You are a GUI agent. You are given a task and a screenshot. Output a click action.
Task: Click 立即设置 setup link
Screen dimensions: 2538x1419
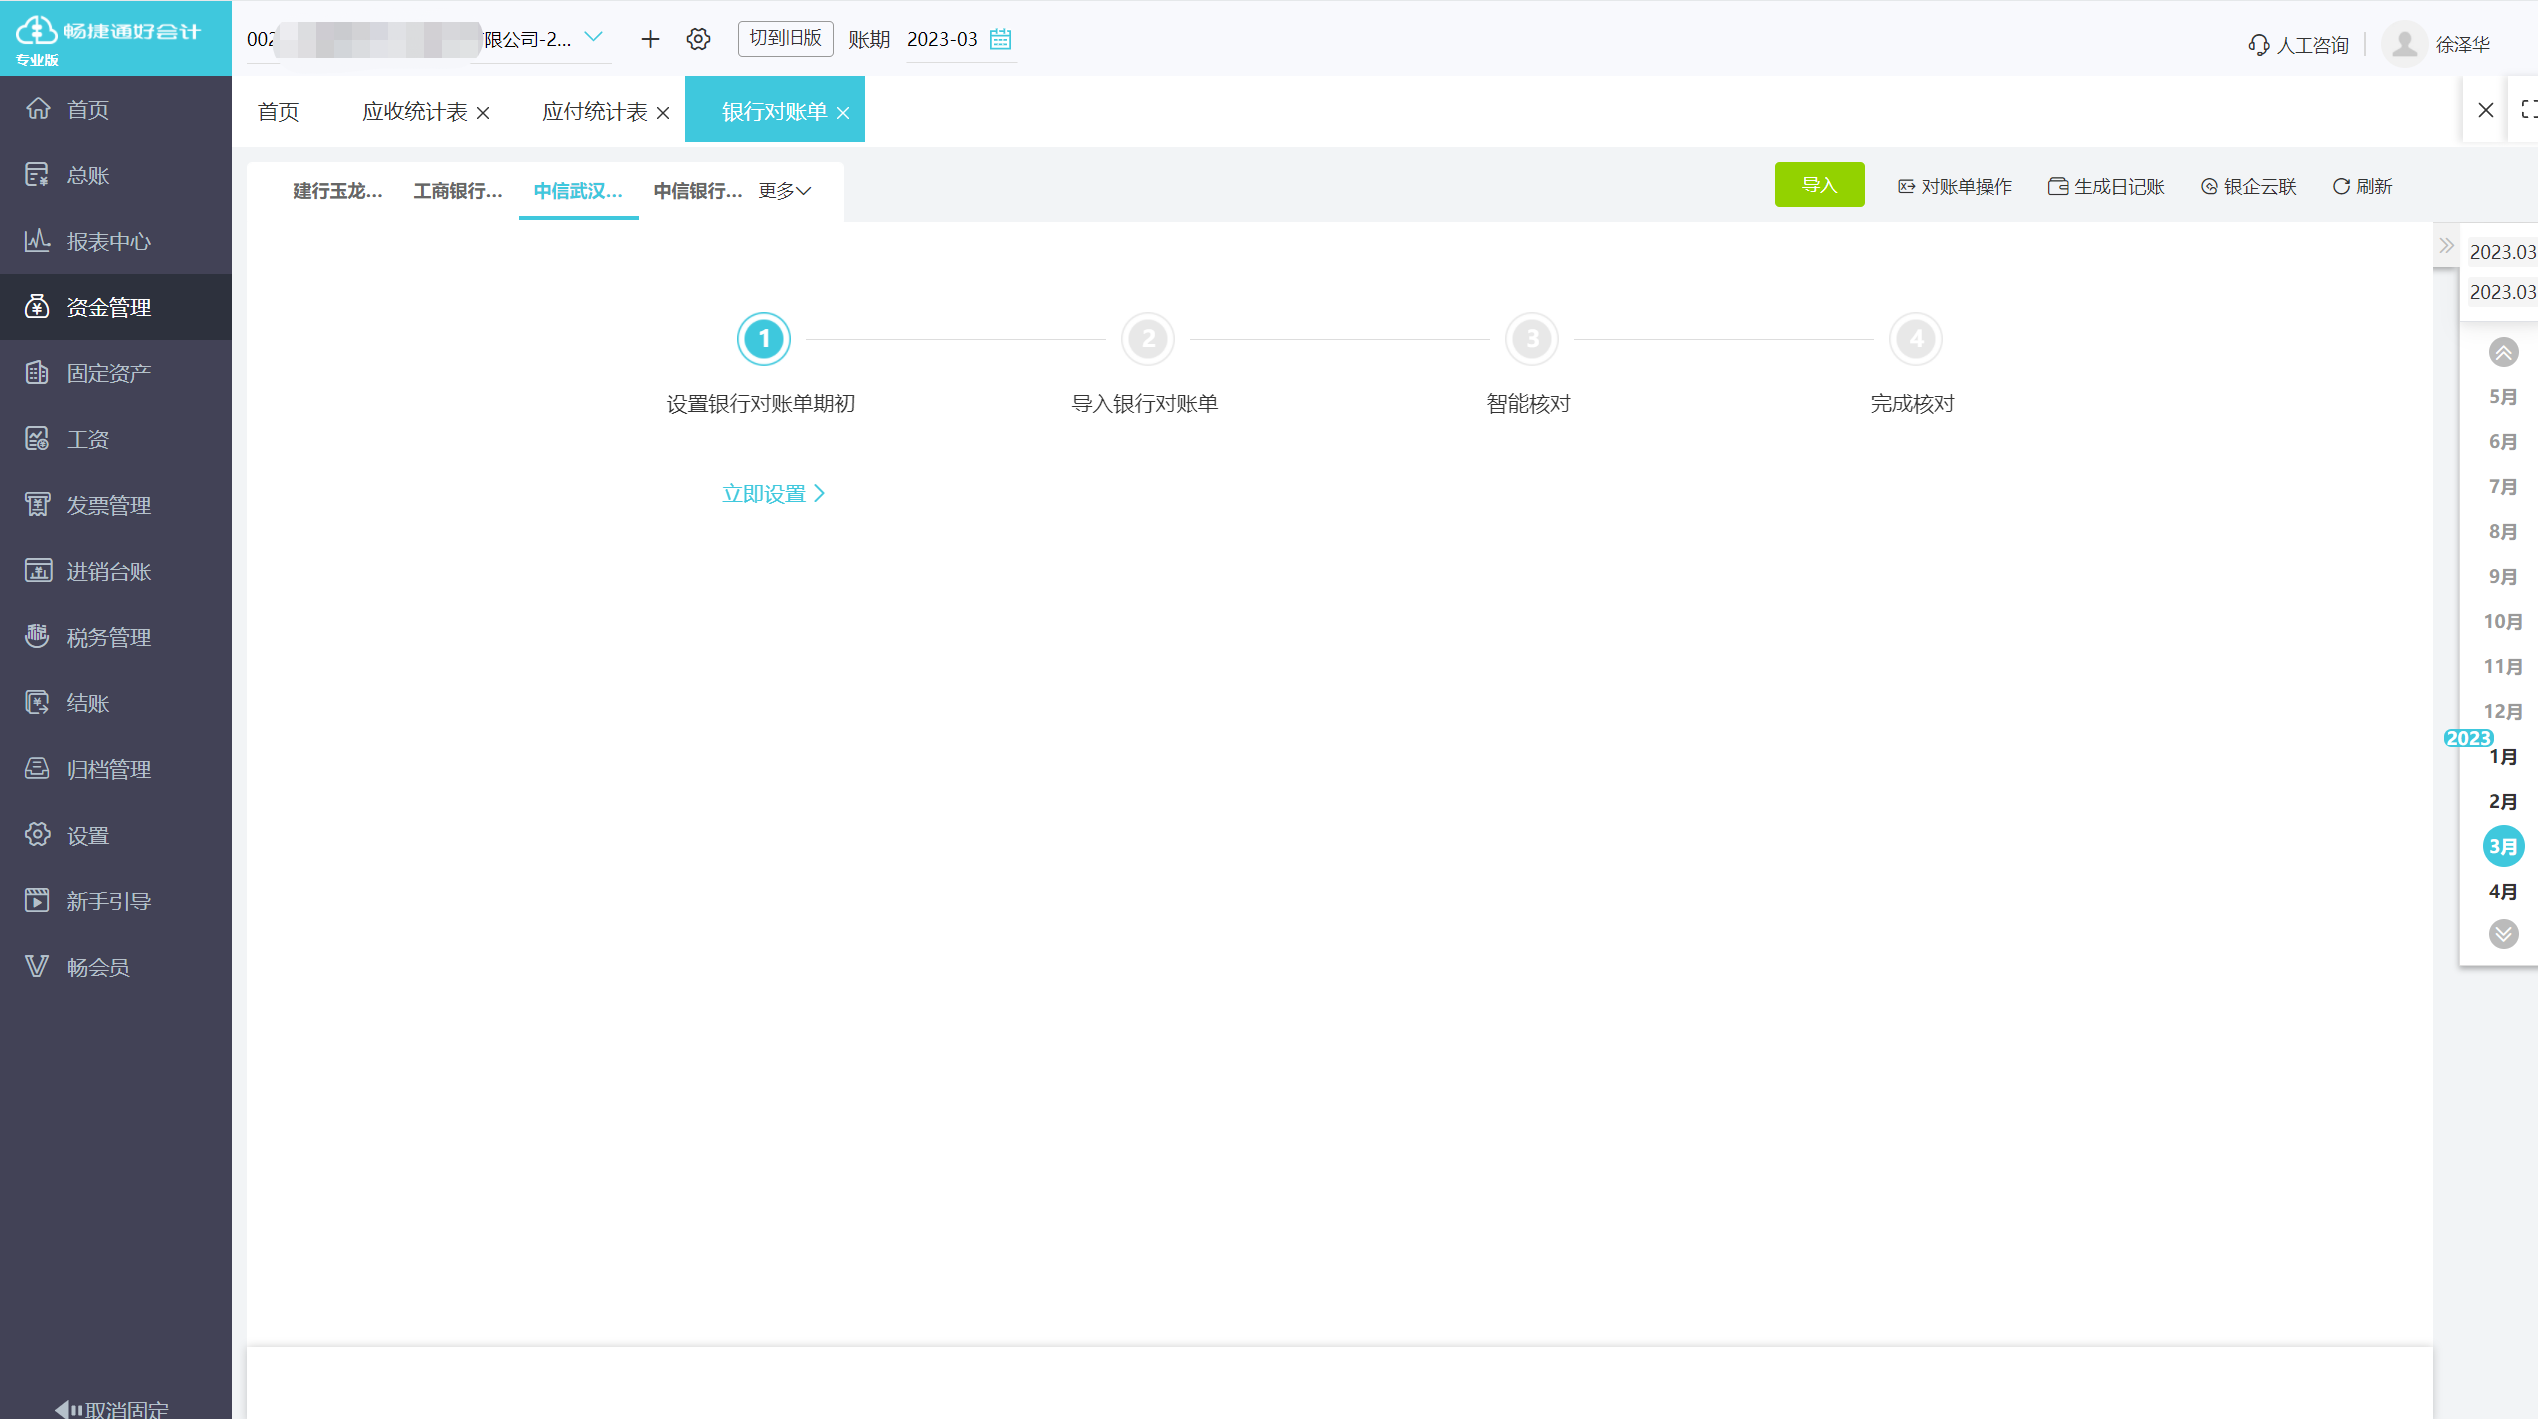776,492
